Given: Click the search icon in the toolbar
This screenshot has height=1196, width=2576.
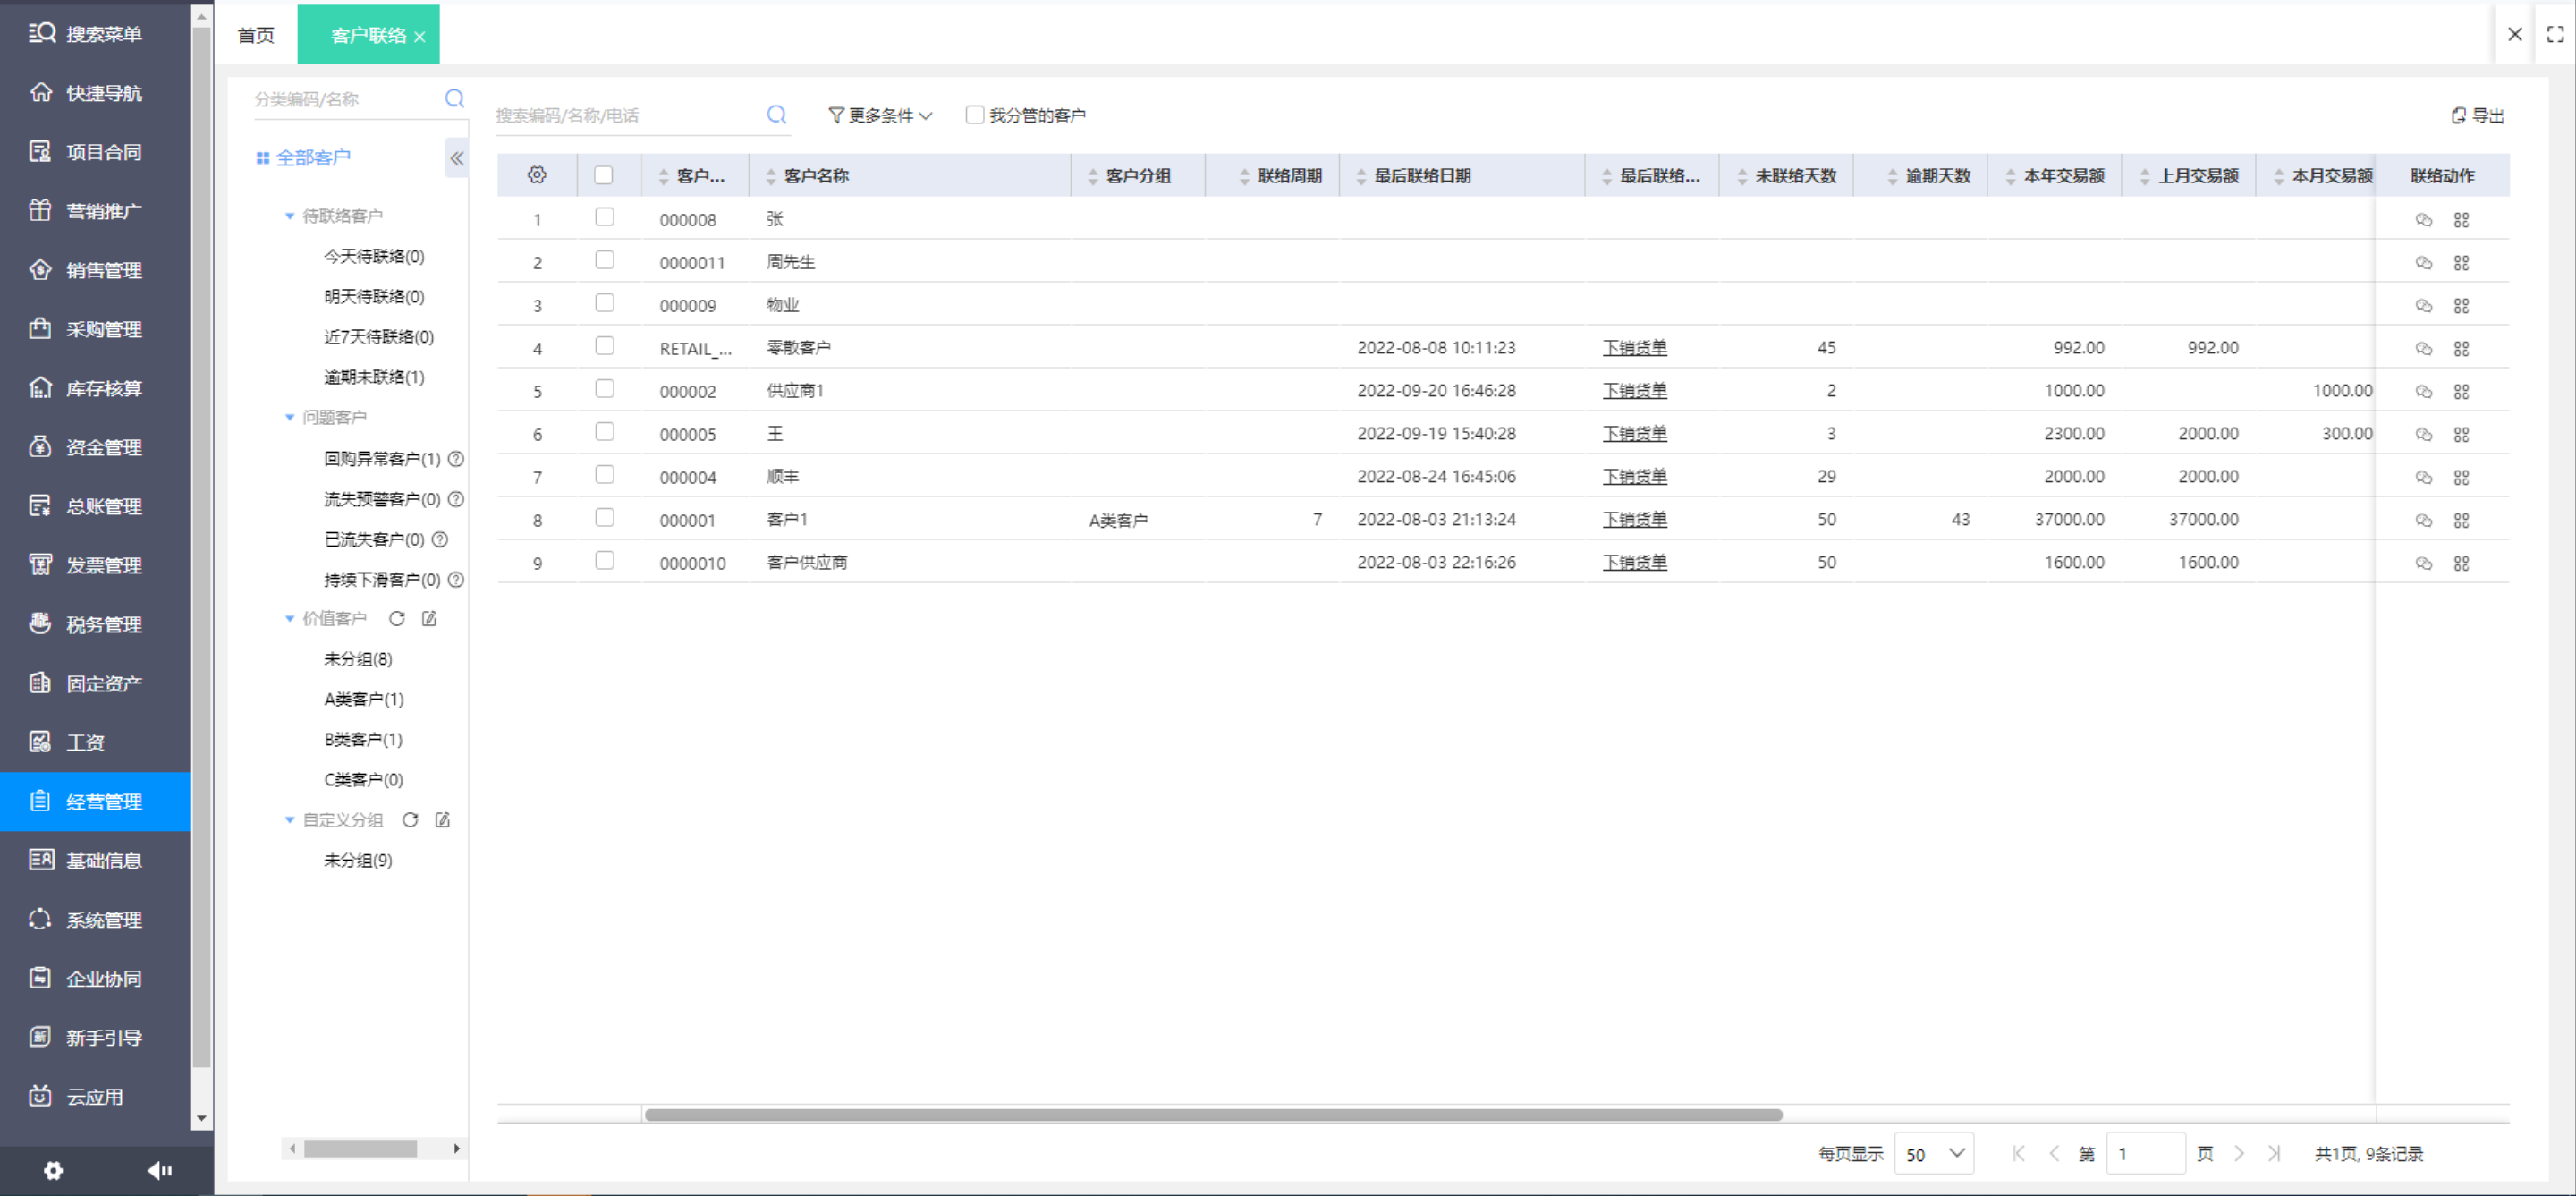Looking at the screenshot, I should tap(774, 115).
